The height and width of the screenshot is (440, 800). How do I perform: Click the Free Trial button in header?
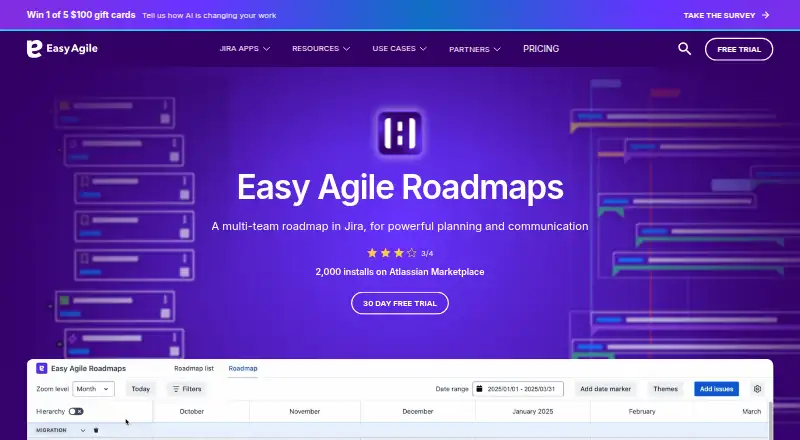tap(739, 50)
